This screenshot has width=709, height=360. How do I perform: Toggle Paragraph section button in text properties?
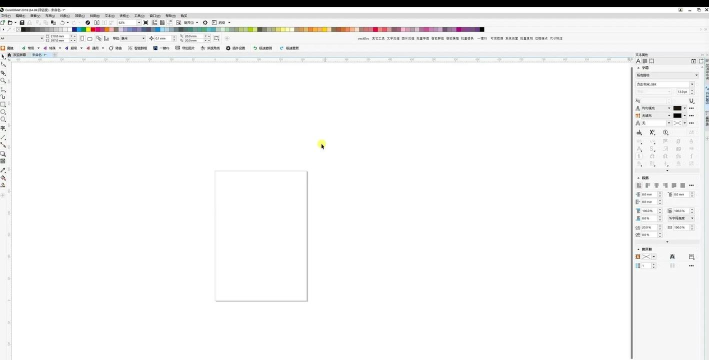[x=645, y=61]
